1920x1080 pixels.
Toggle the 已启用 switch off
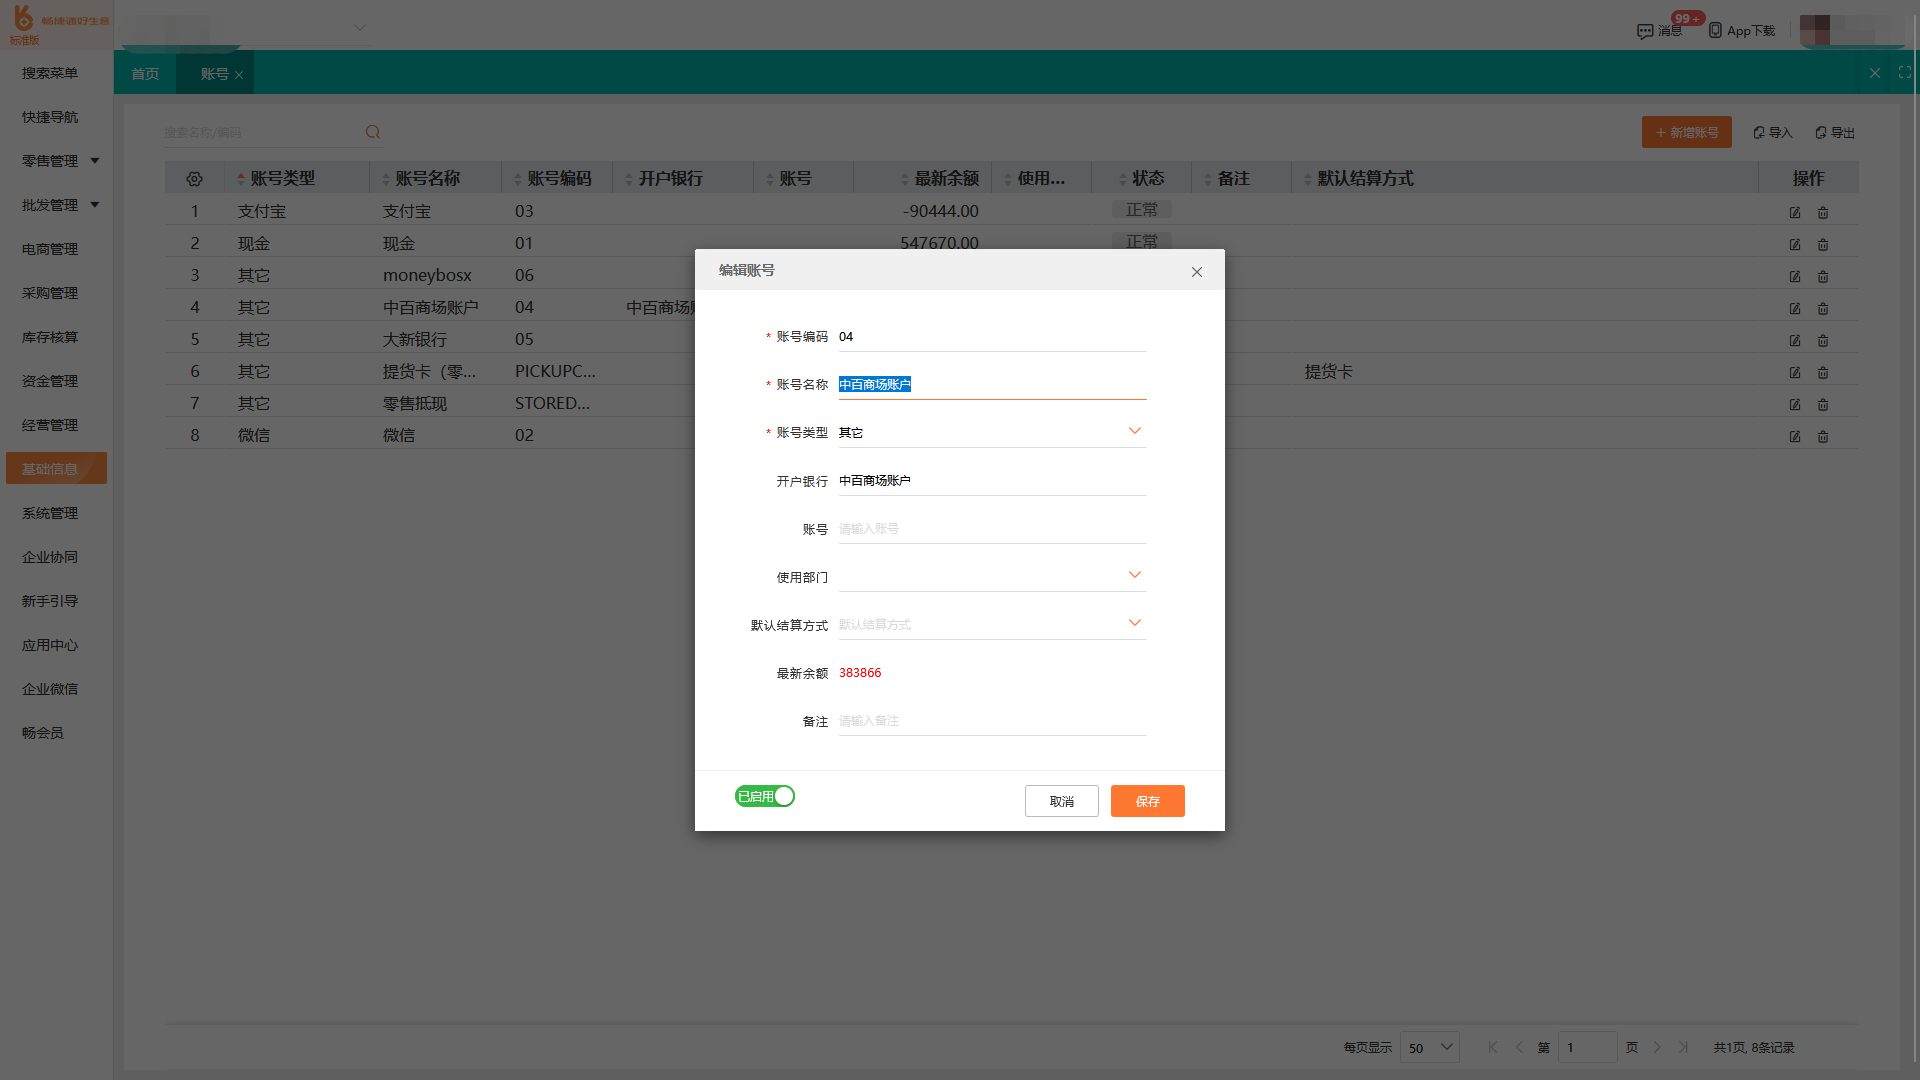[765, 795]
